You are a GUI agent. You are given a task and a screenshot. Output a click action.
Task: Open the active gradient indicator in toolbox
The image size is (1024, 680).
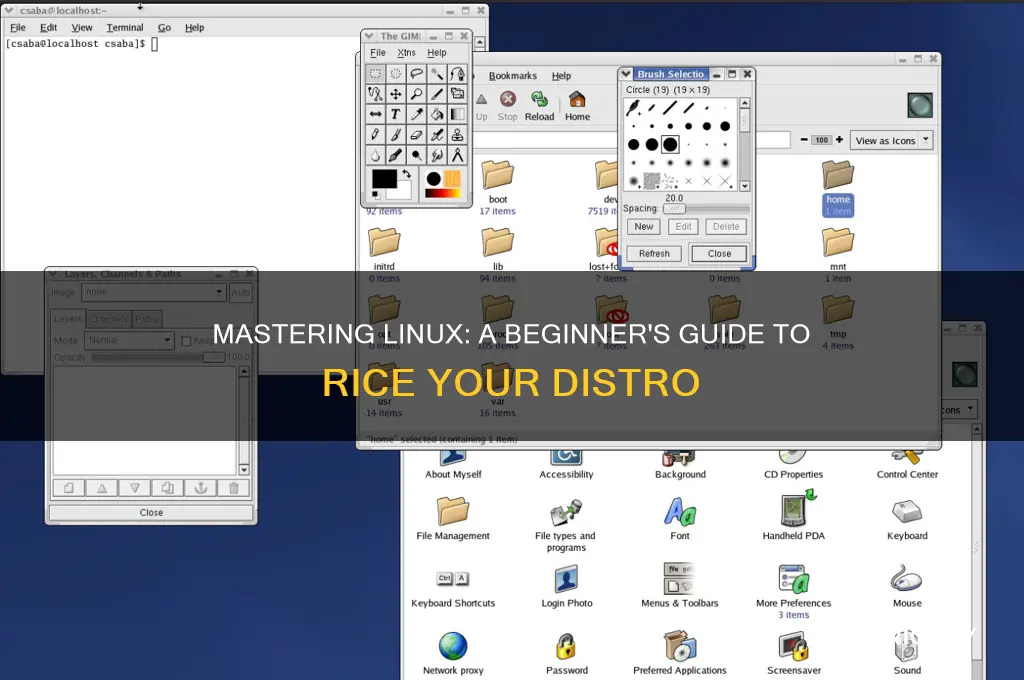pos(443,193)
